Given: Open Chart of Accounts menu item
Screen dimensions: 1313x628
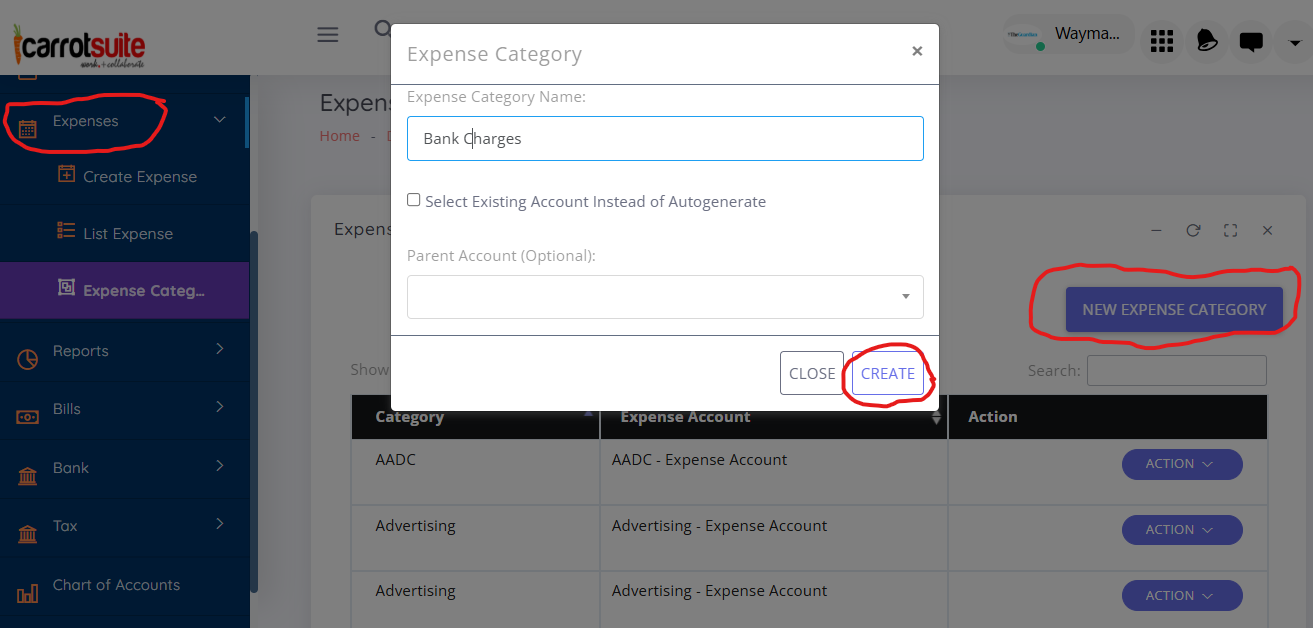Looking at the screenshot, I should click(116, 585).
